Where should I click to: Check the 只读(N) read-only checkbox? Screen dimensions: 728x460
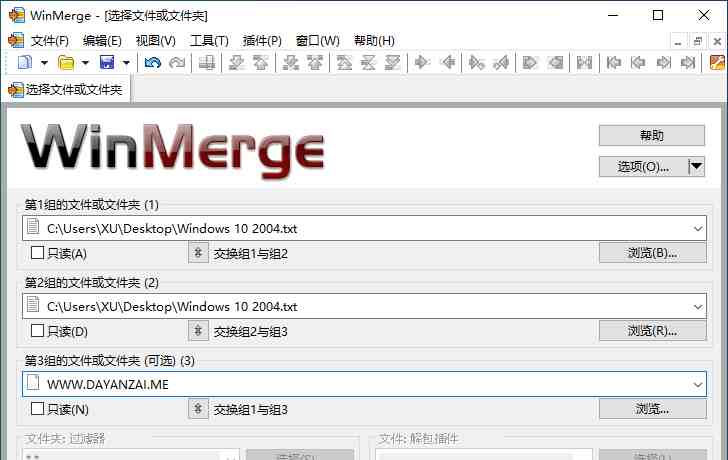coord(38,409)
